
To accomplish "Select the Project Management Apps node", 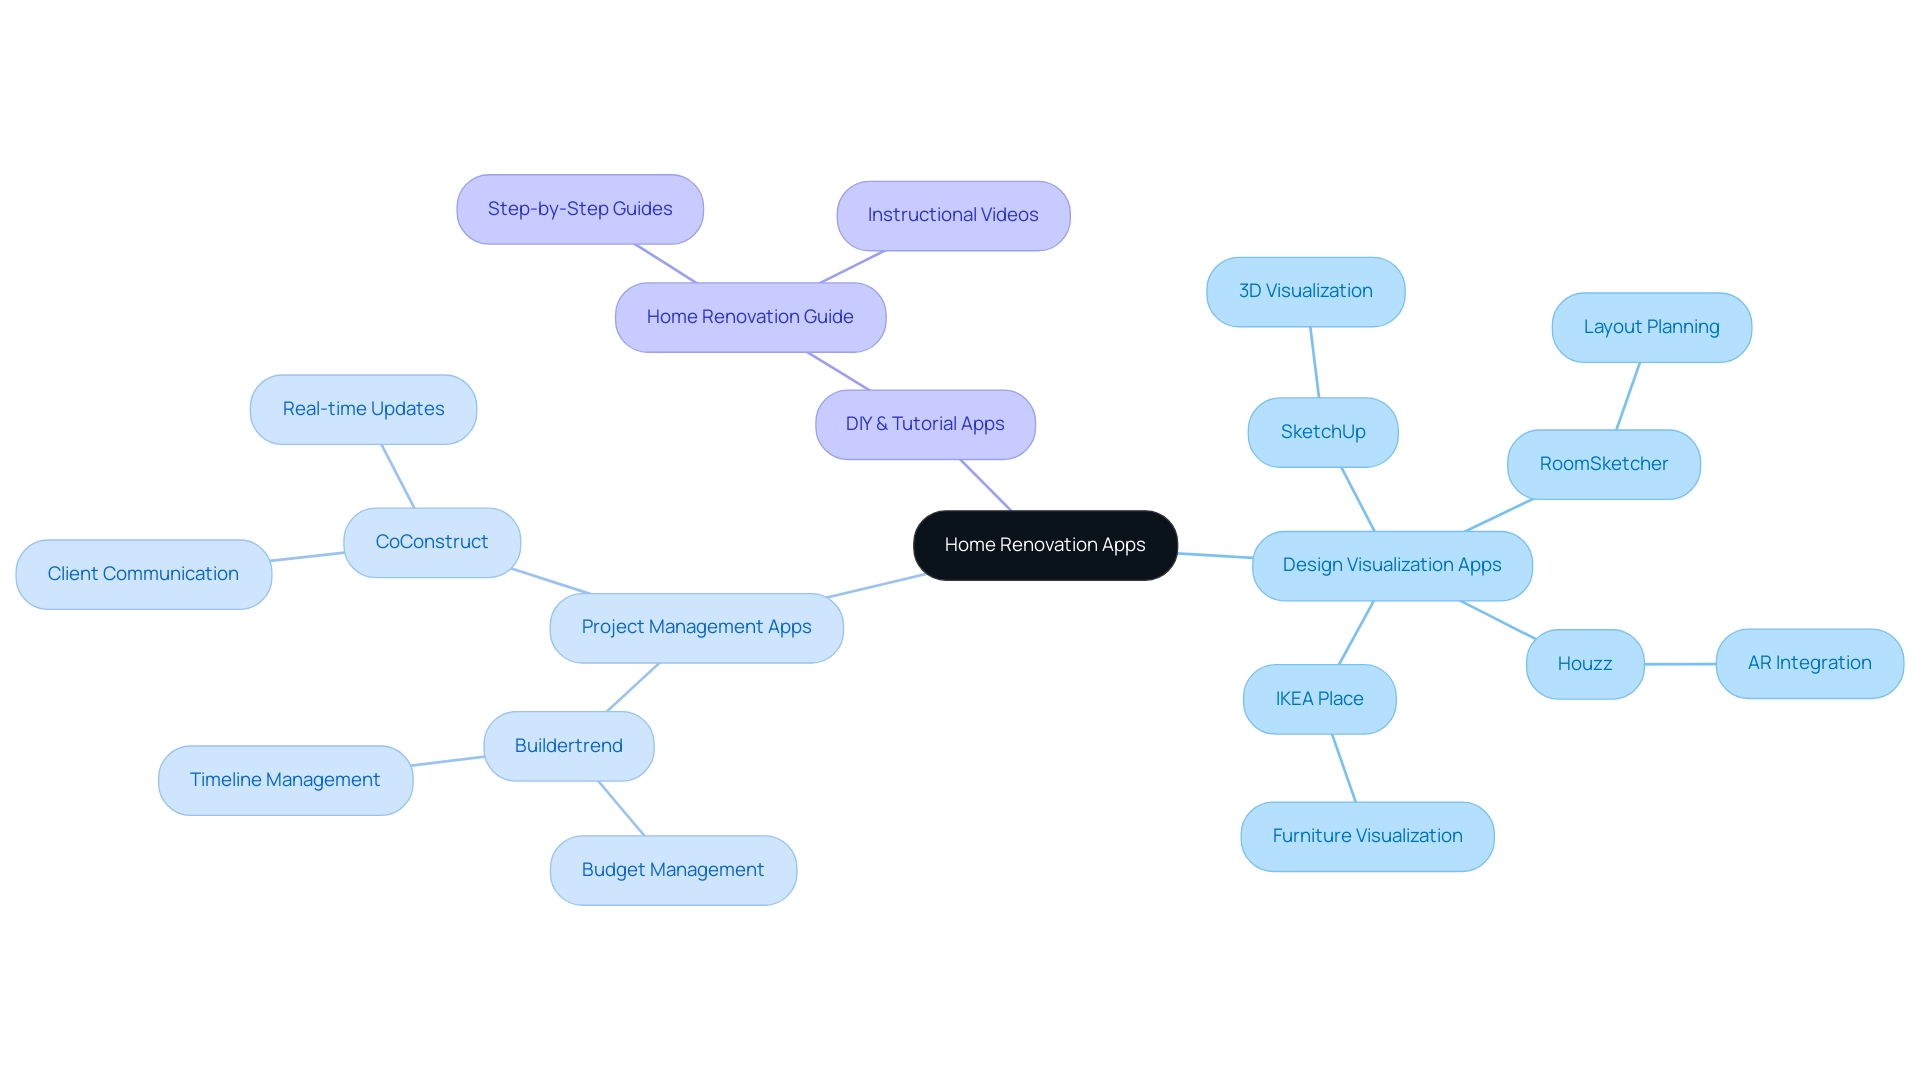I will click(x=696, y=625).
